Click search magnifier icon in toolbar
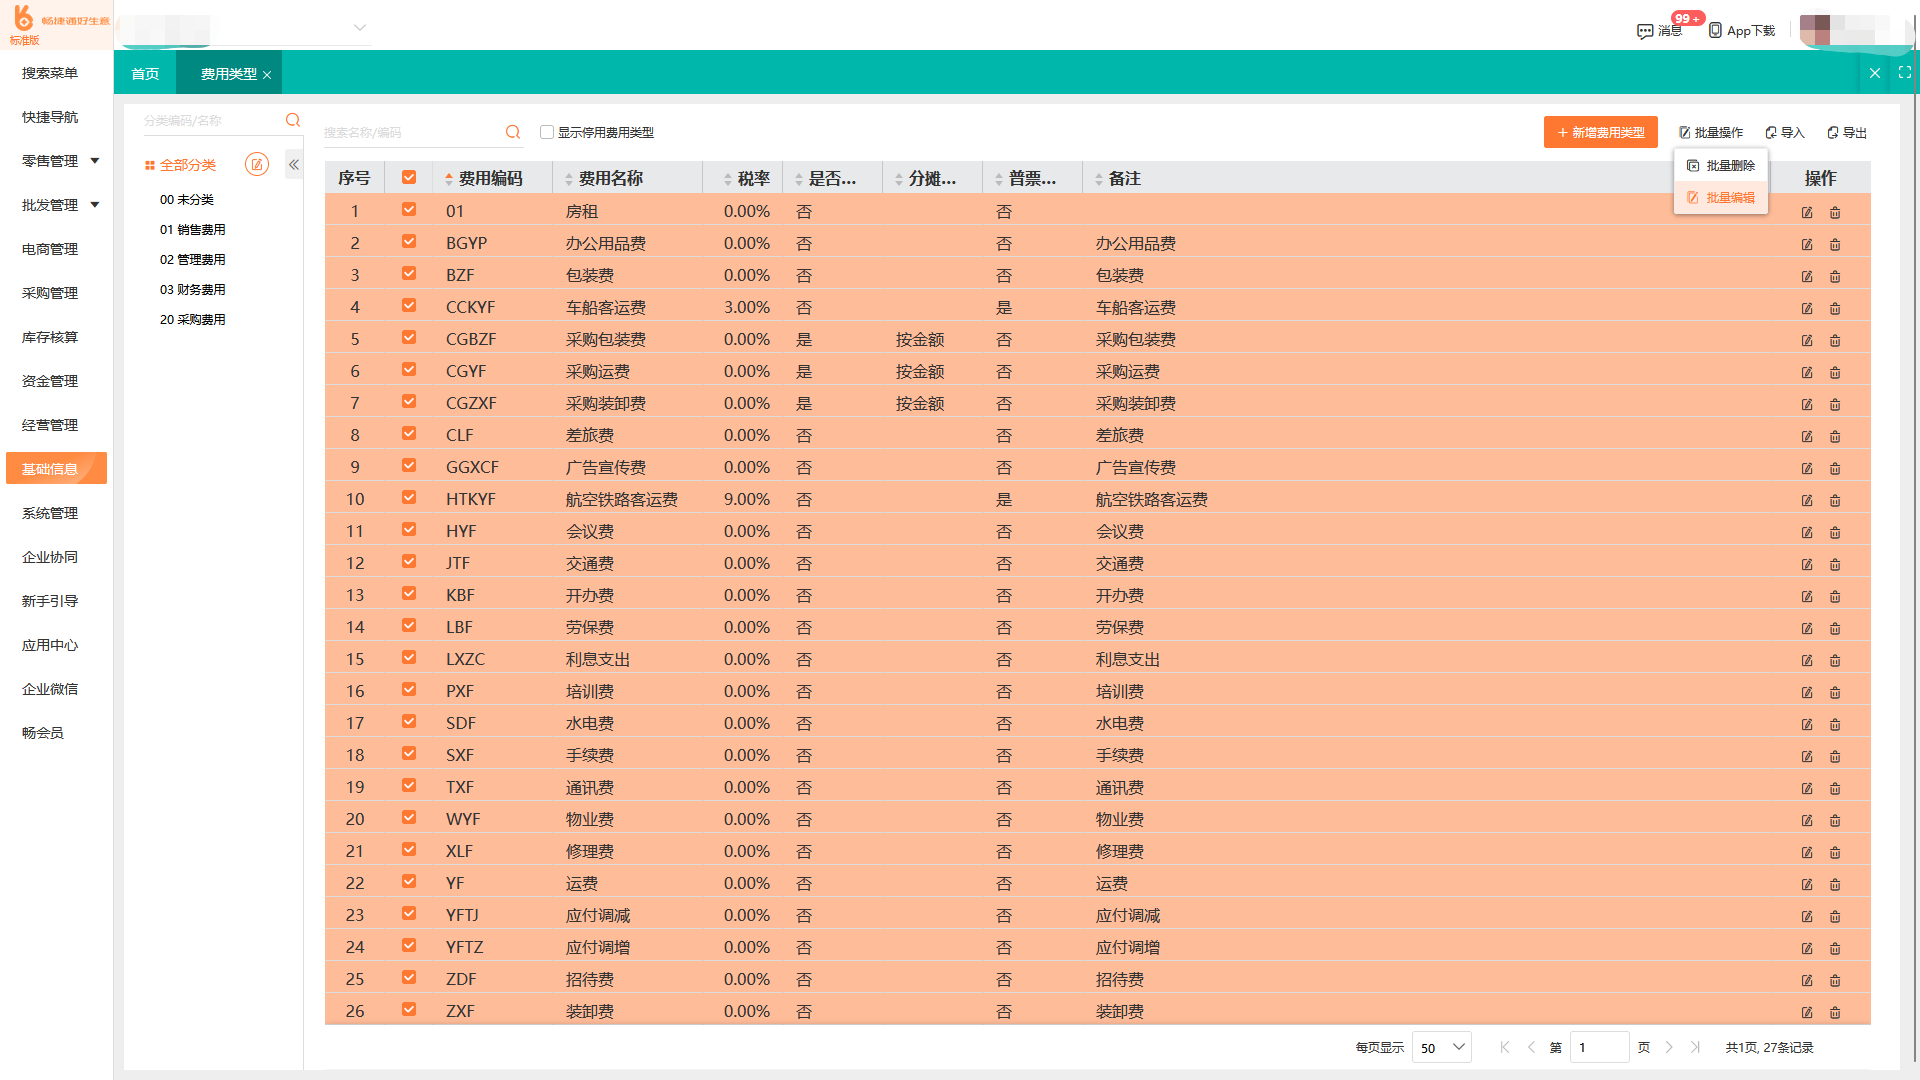Image resolution: width=1920 pixels, height=1080 pixels. pos(516,131)
